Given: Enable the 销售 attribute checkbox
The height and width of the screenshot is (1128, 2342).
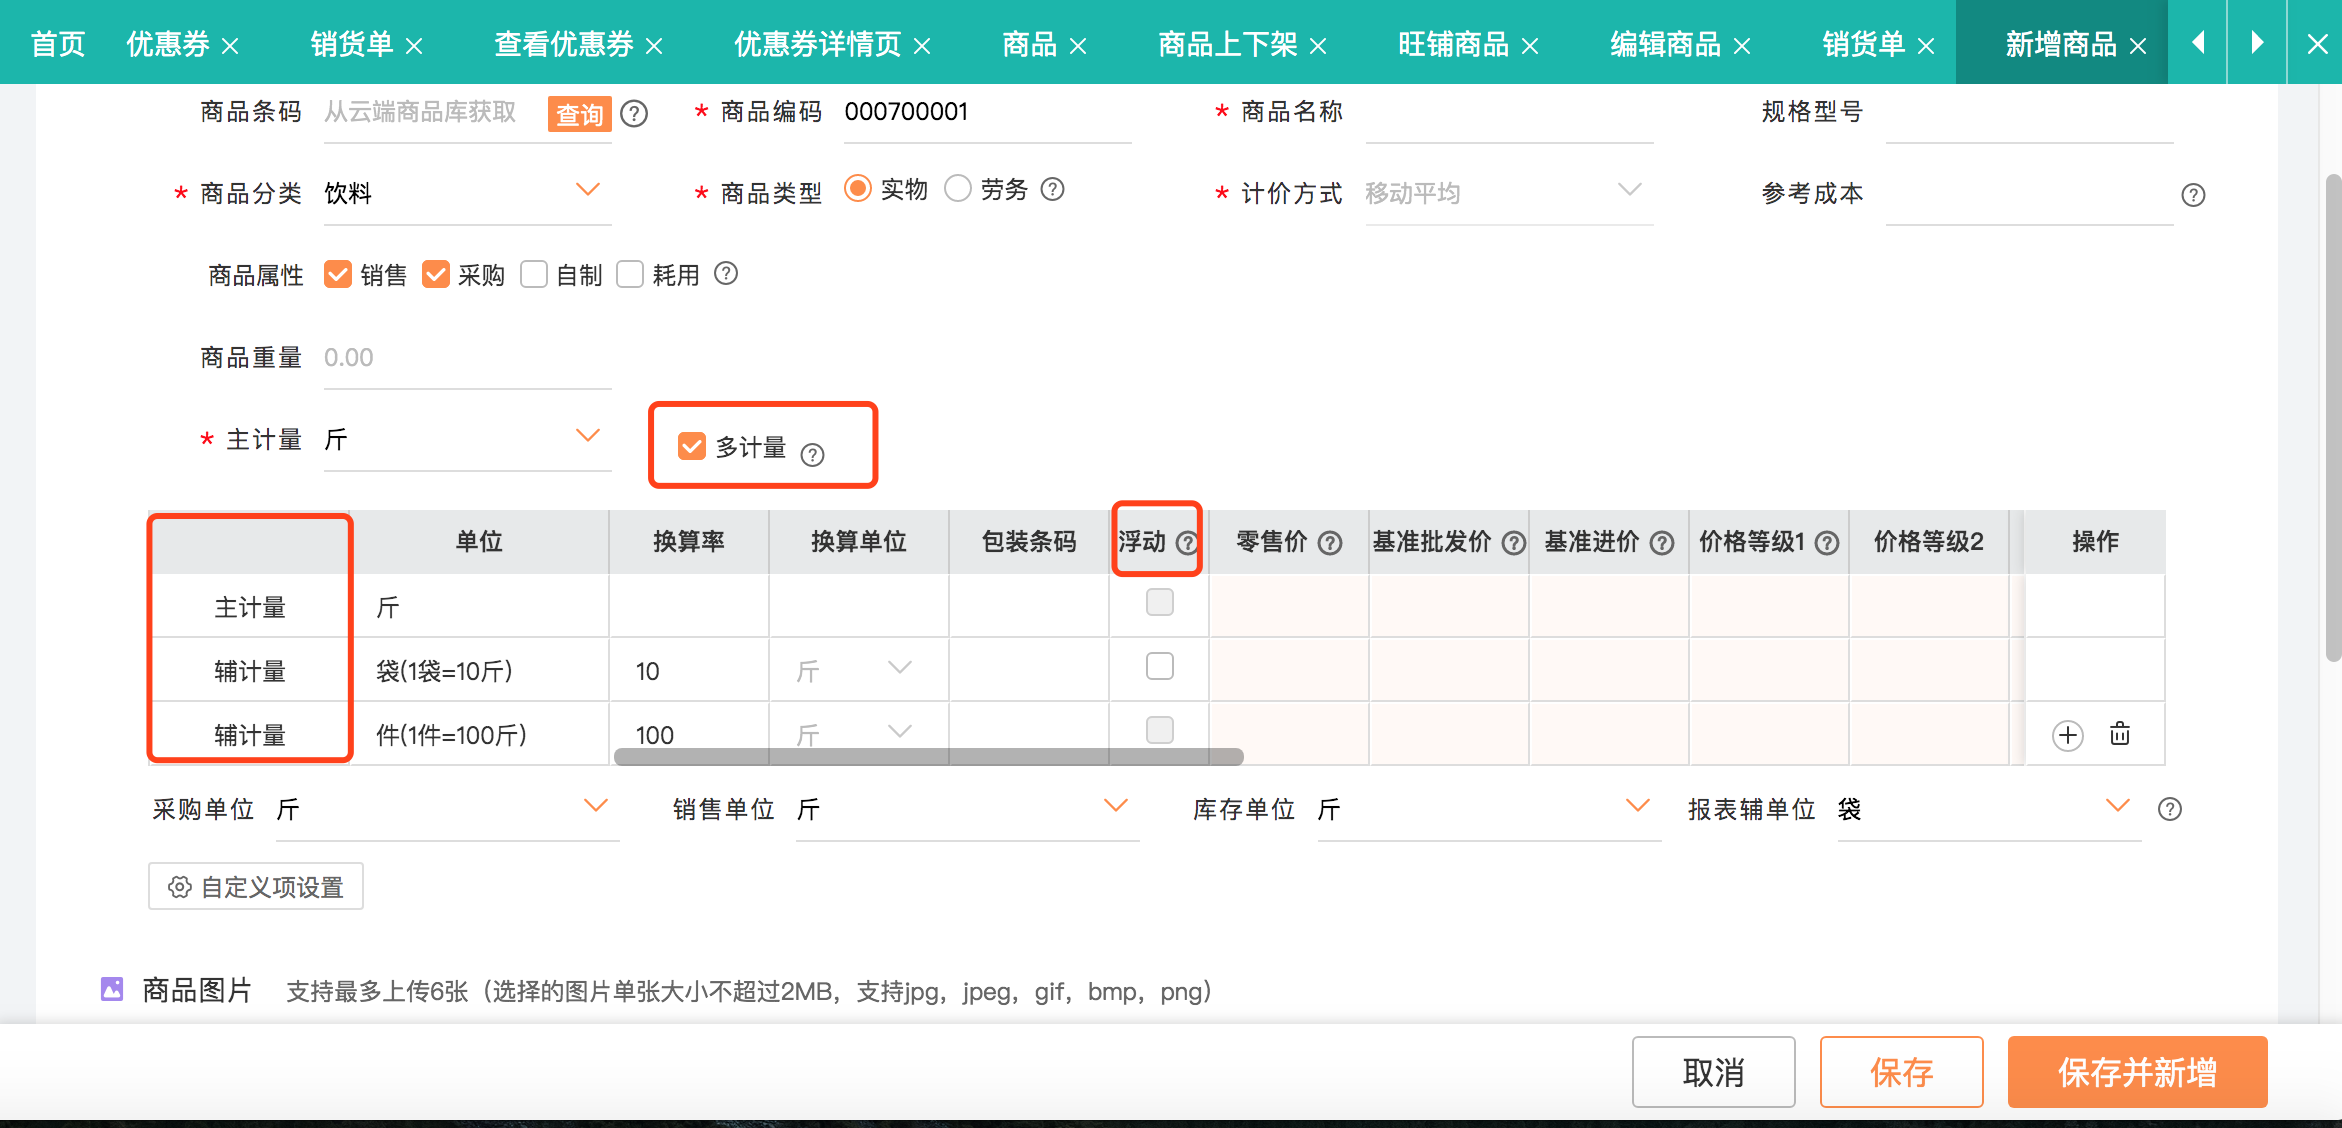Looking at the screenshot, I should (336, 275).
